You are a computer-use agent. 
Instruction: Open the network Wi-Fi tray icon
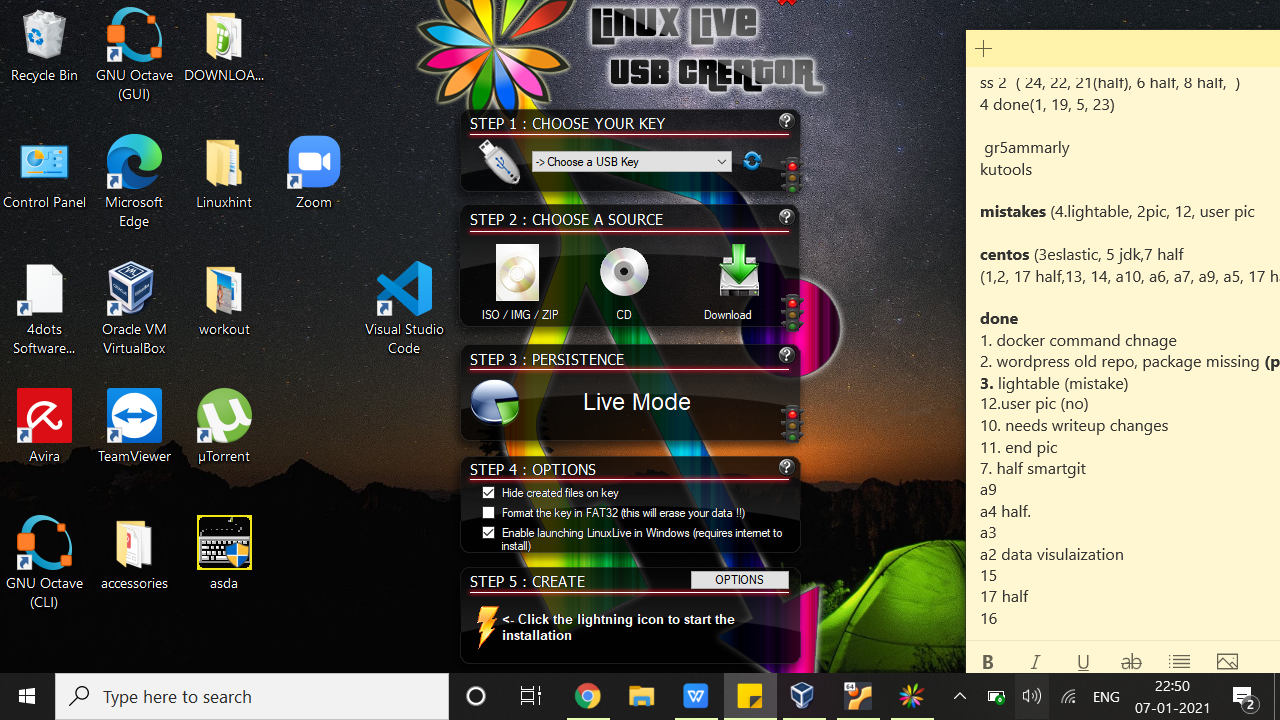(1068, 696)
